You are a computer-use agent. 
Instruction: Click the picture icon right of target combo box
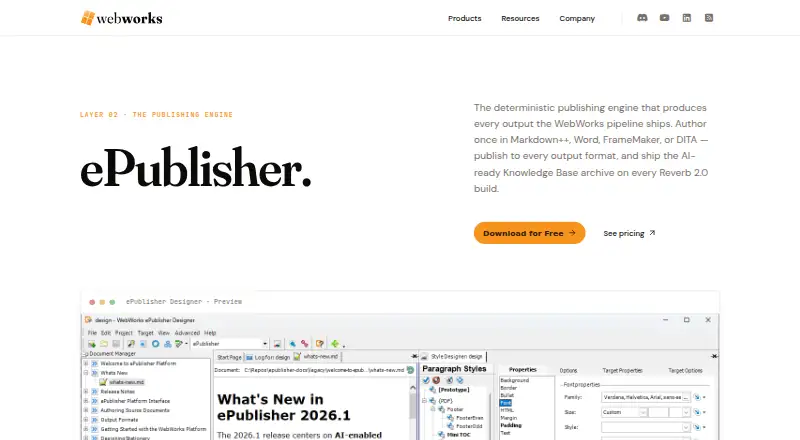pos(277,344)
